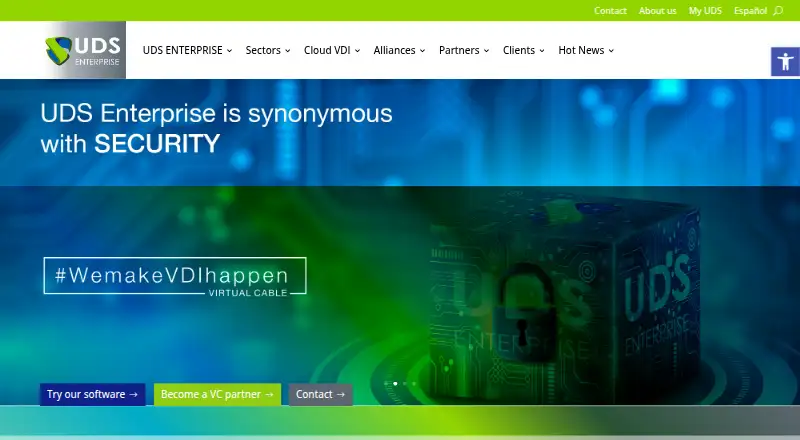Image resolution: width=800 pixels, height=440 pixels.
Task: Click the UDS Enterprise is synonymous headline
Action: point(216,128)
